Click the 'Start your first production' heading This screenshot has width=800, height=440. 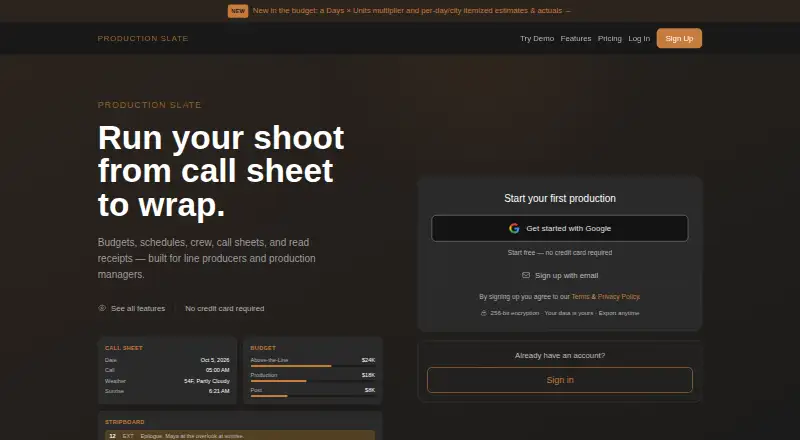pyautogui.click(x=560, y=199)
